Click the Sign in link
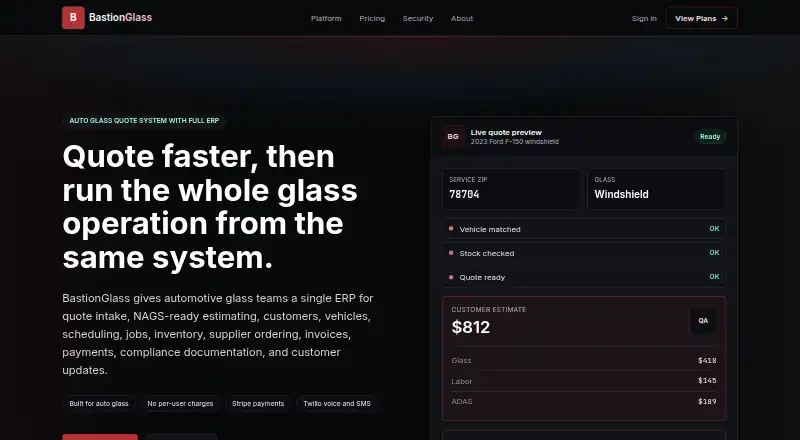 click(x=644, y=18)
